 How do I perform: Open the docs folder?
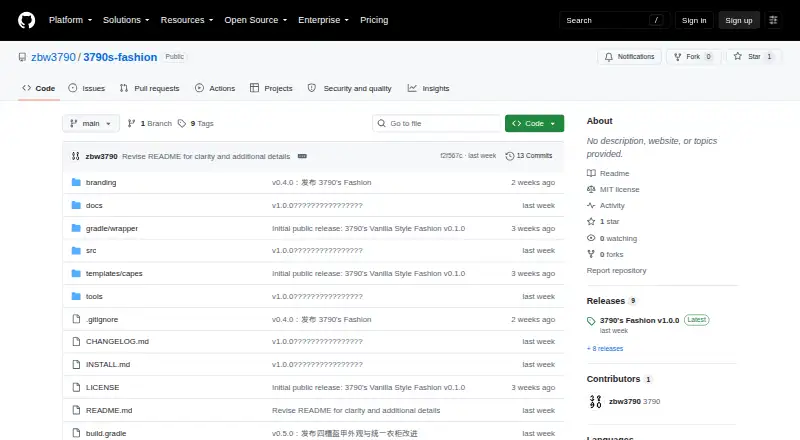click(94, 205)
